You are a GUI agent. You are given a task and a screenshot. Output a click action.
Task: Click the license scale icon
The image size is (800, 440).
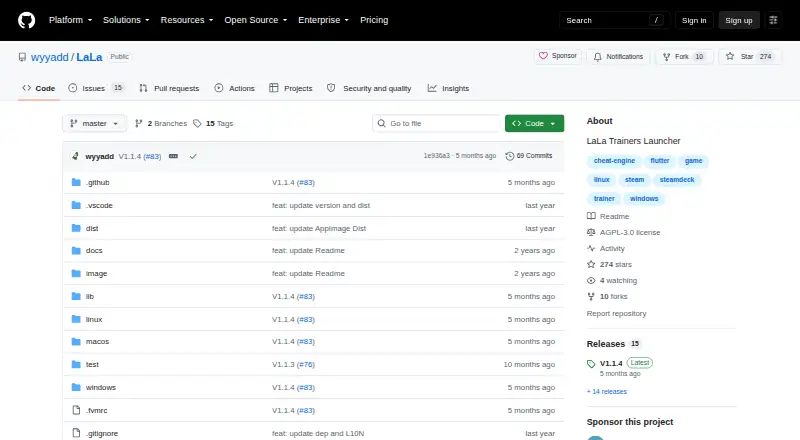point(591,232)
